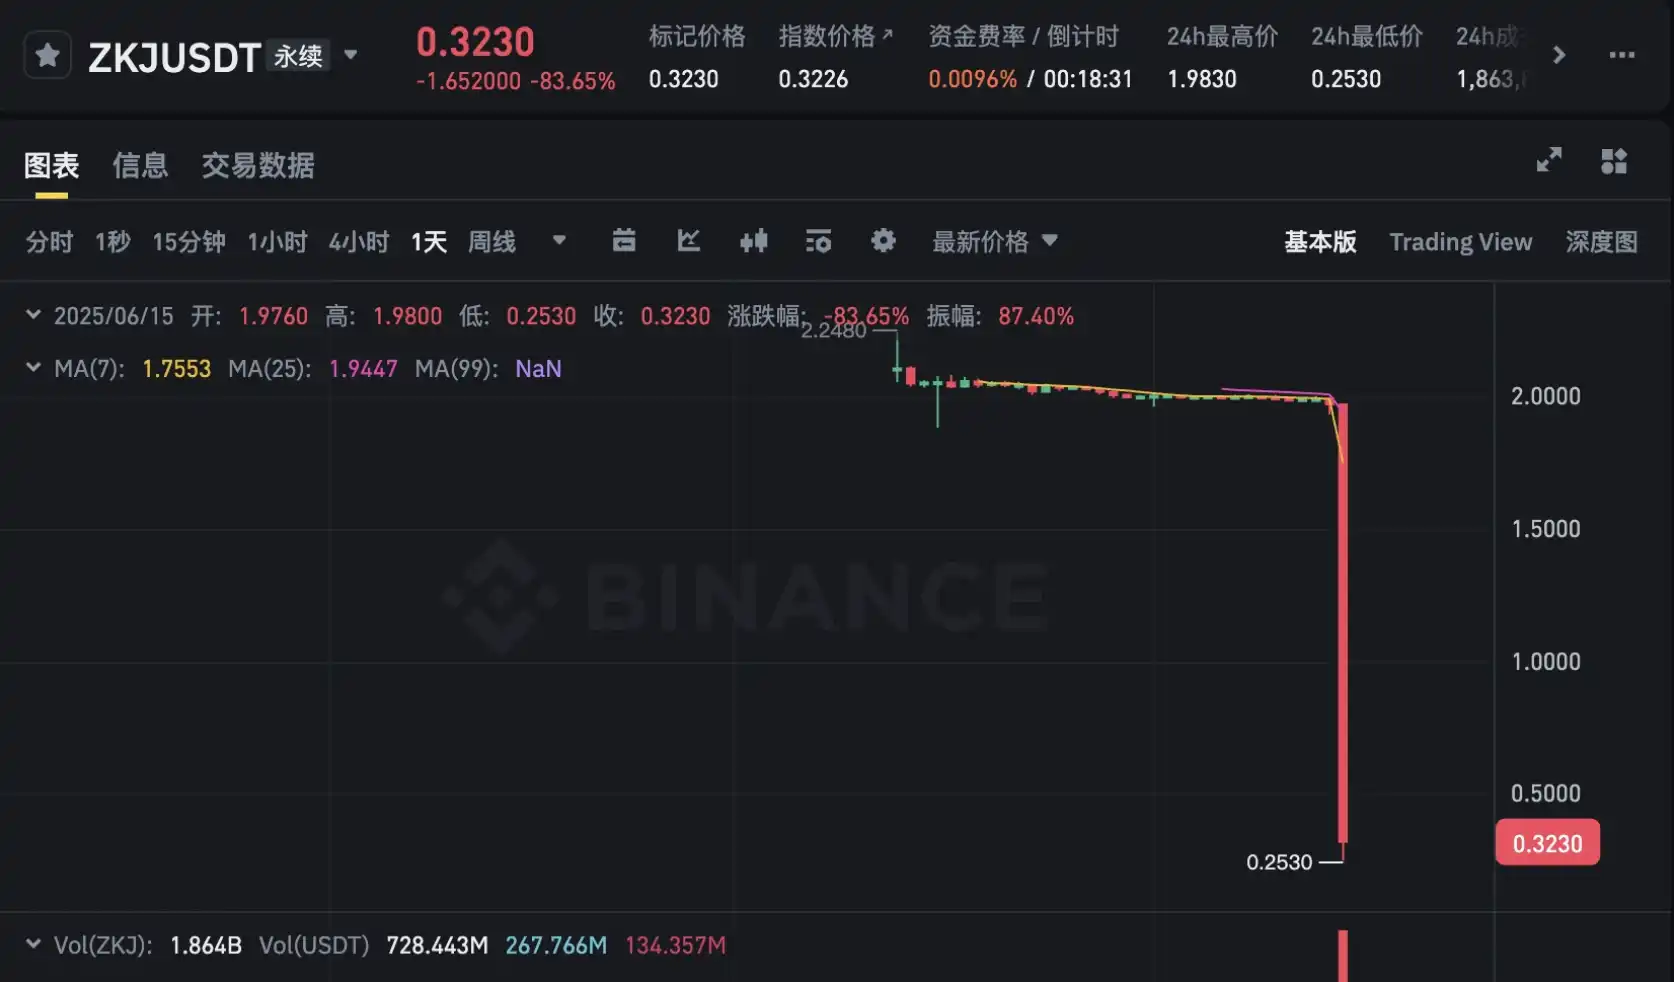Viewport: 1674px width, 982px height.
Task: Expand the chart to fullscreen
Action: click(1549, 161)
